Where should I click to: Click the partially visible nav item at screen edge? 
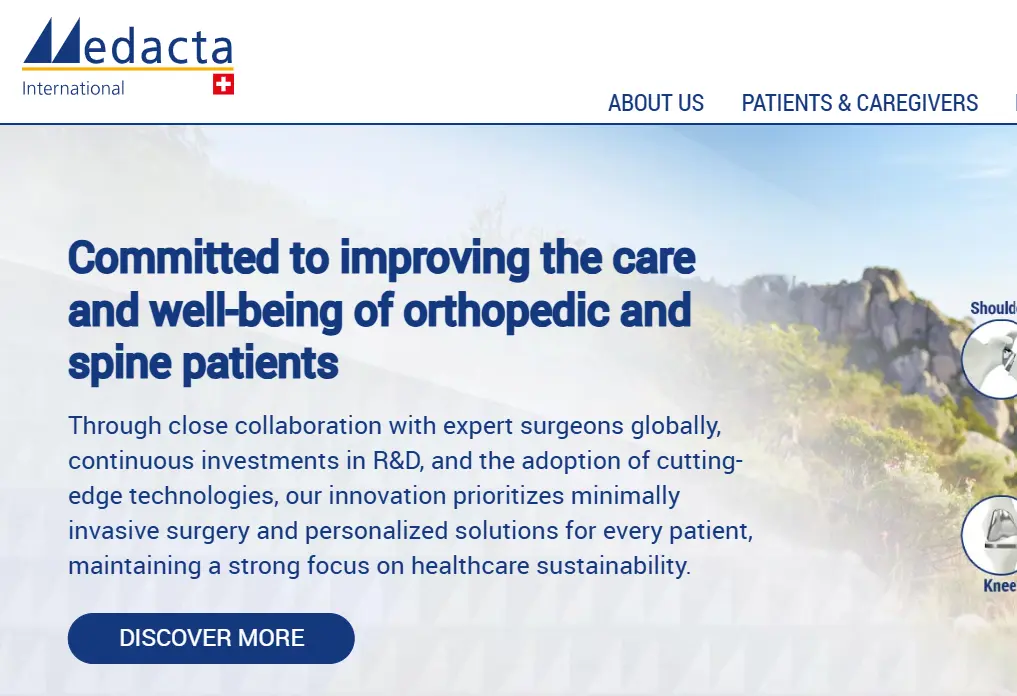click(x=1013, y=103)
